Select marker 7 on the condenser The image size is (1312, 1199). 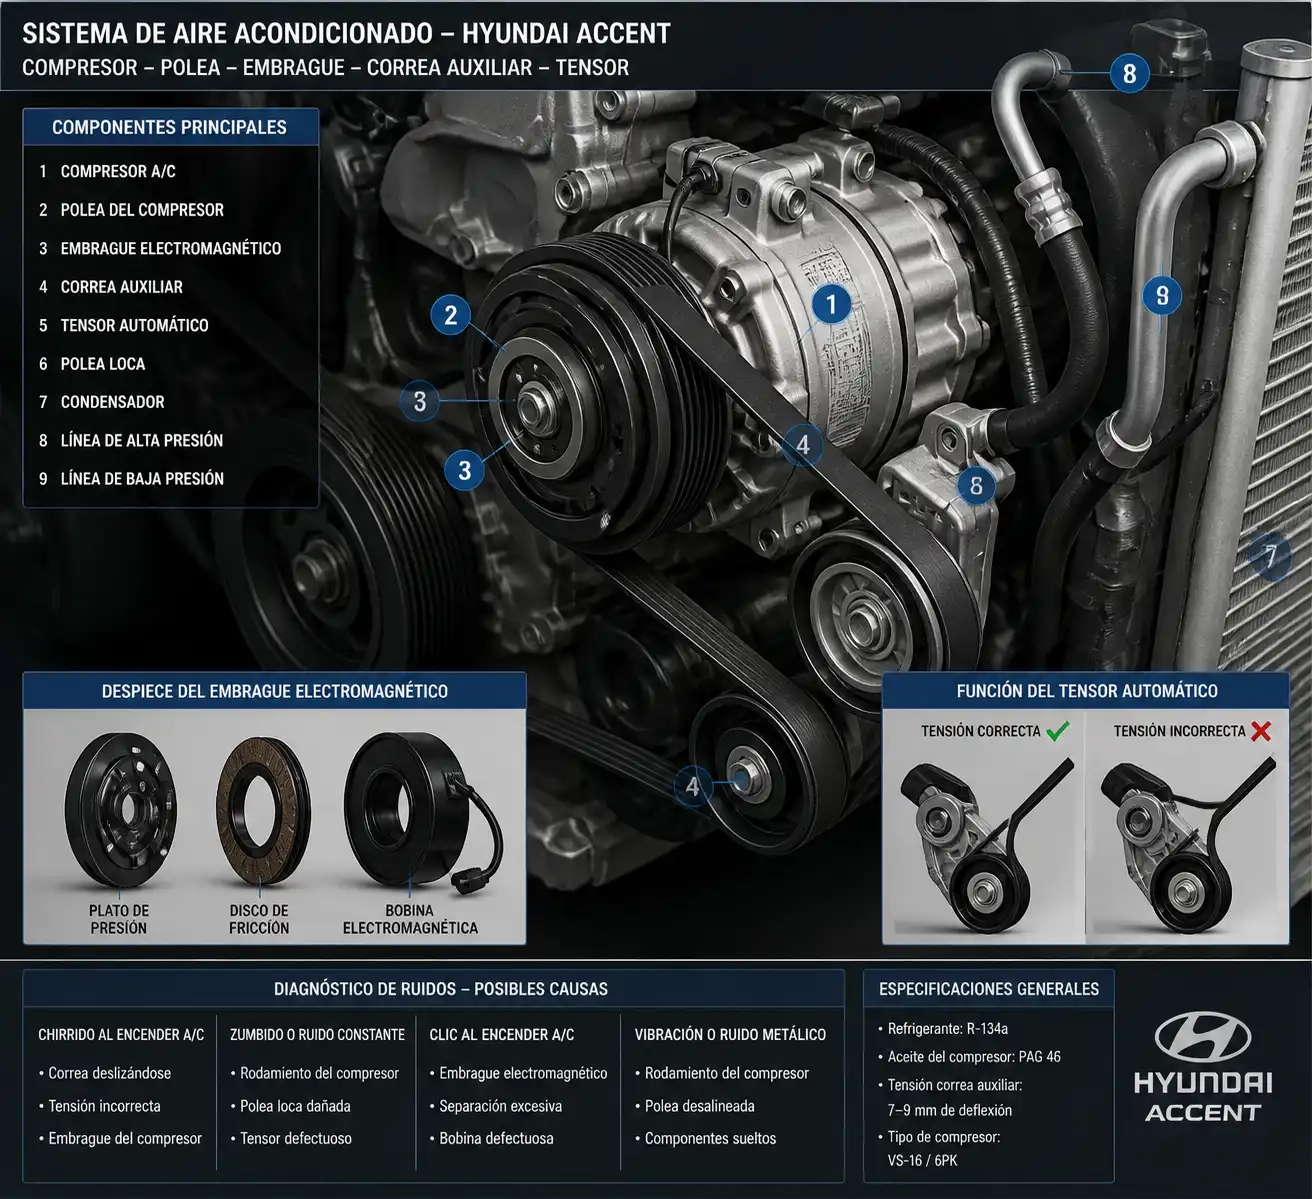pyautogui.click(x=1270, y=557)
